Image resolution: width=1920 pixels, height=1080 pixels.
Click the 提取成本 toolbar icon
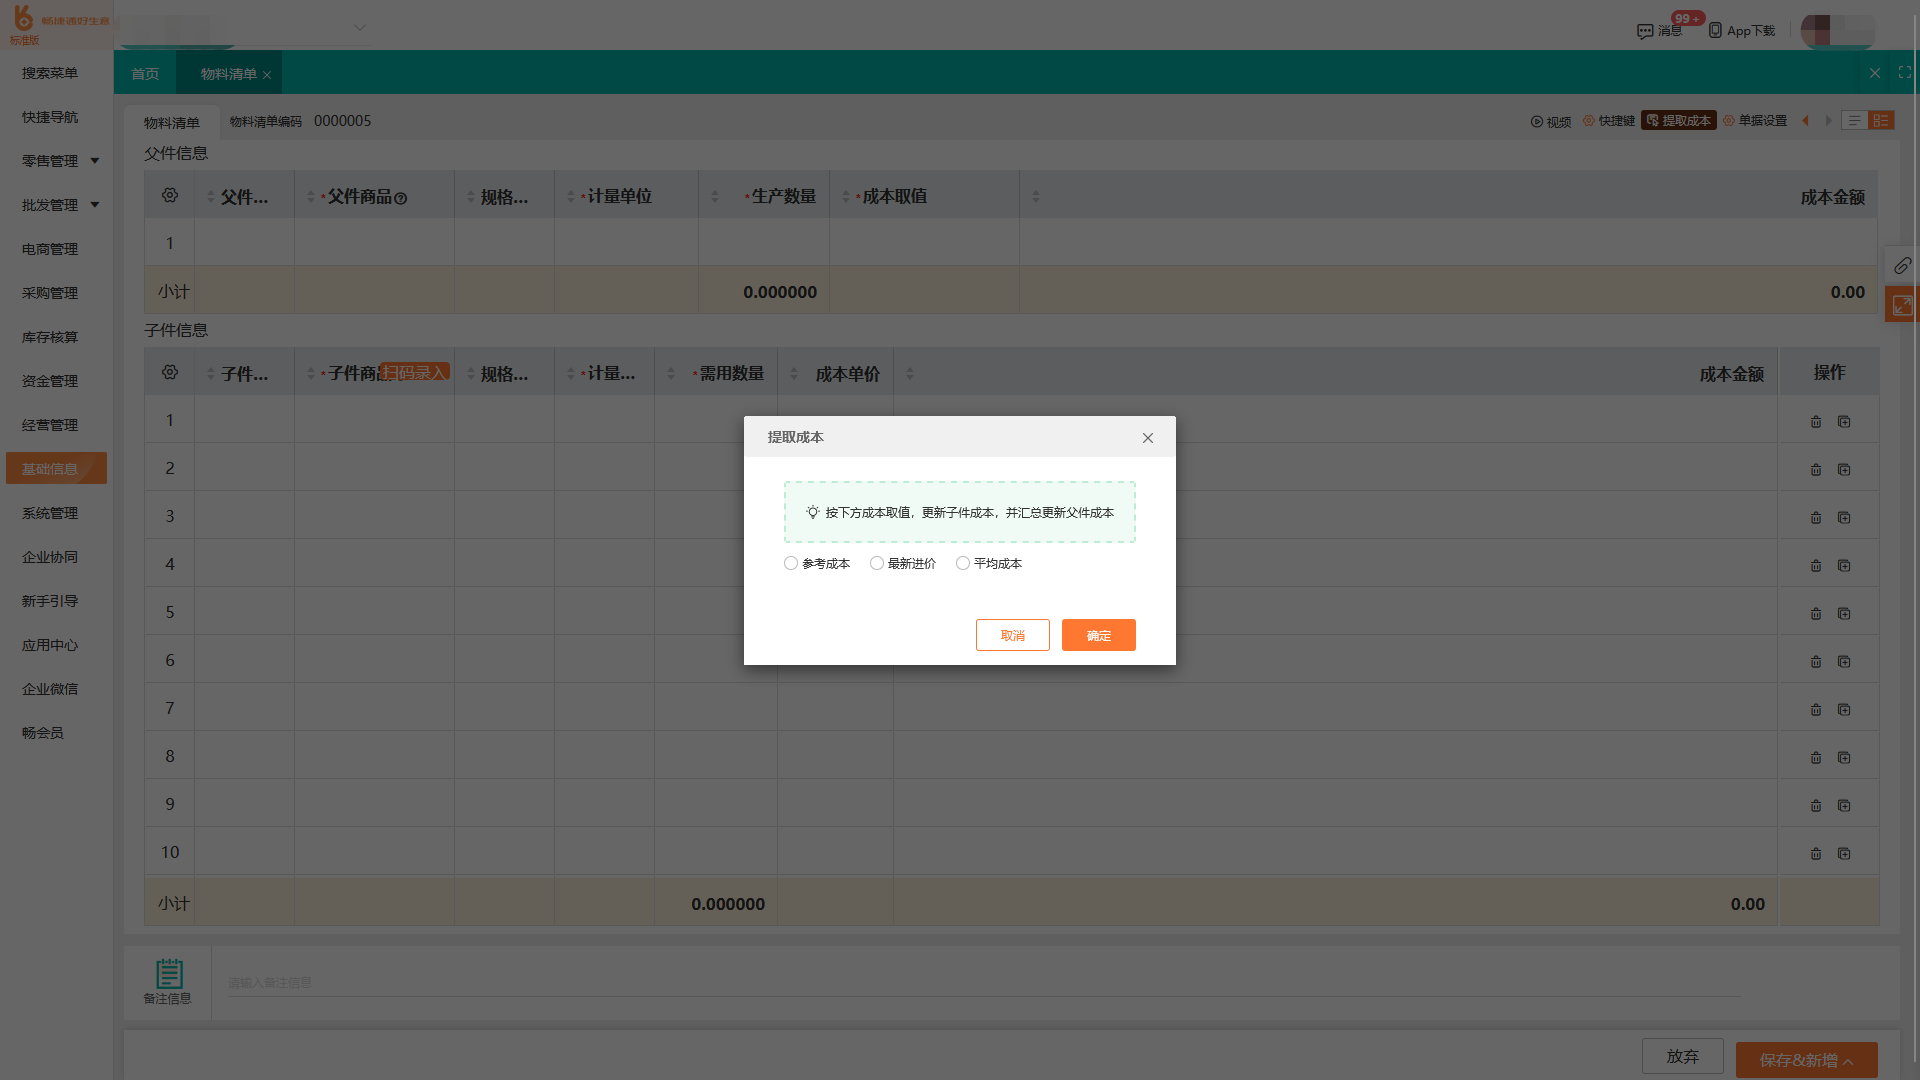click(1677, 120)
